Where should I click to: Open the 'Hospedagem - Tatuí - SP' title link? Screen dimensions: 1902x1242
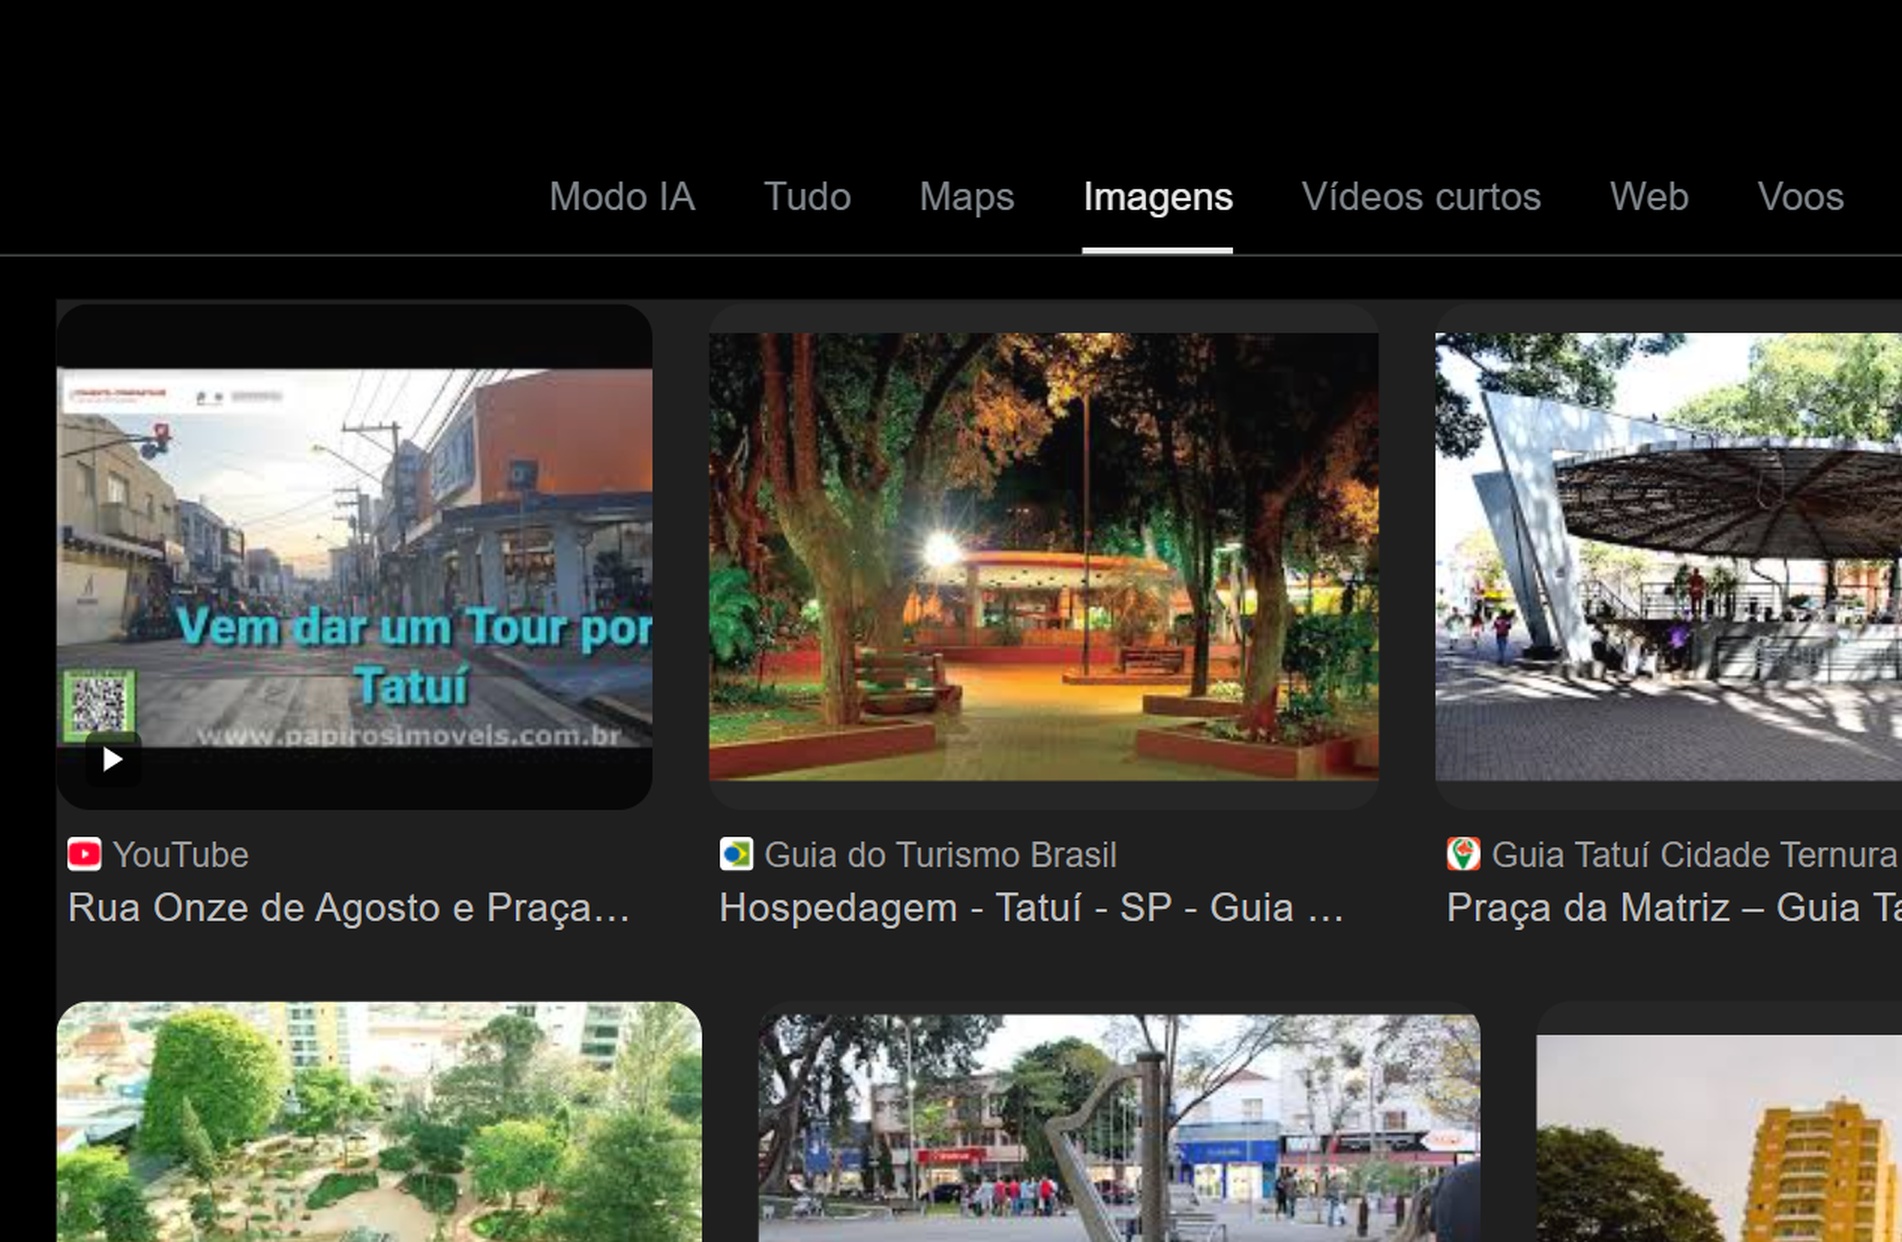click(1030, 908)
